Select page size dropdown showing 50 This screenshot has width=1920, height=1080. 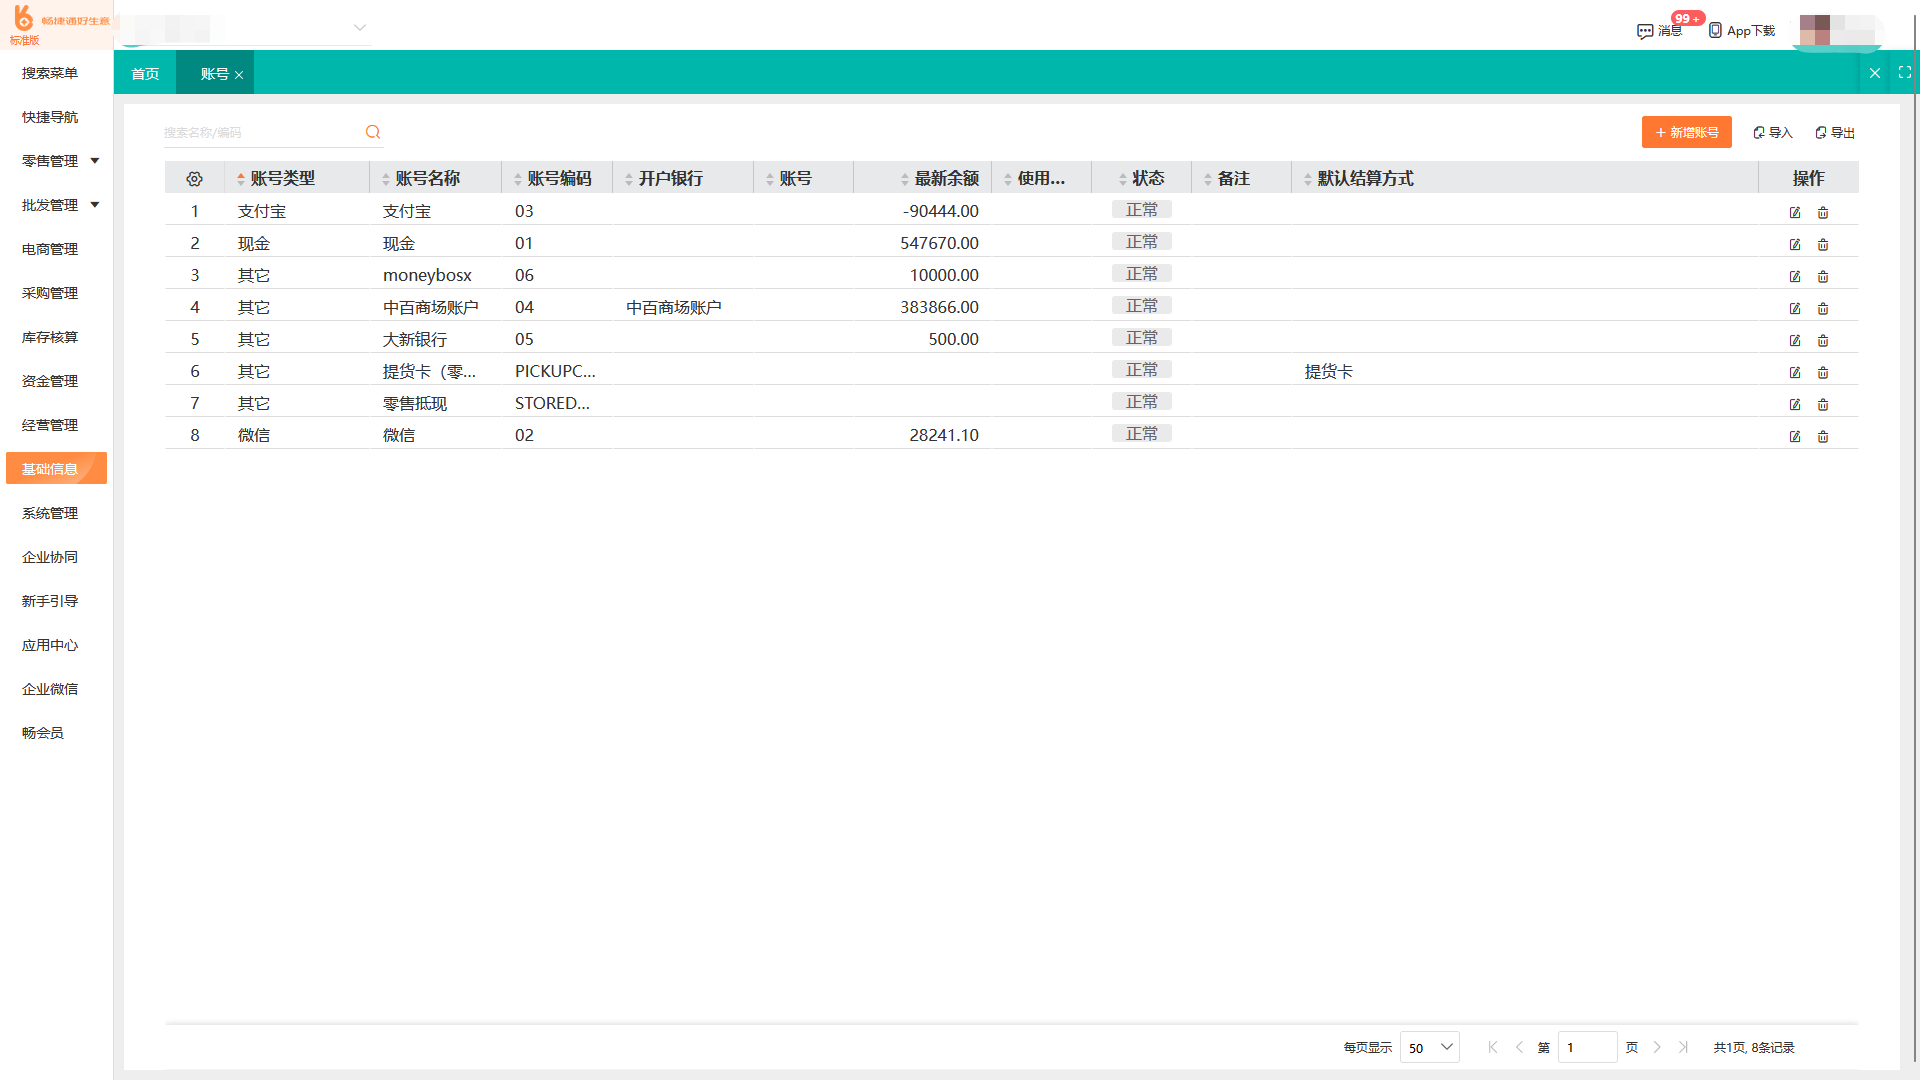pyautogui.click(x=1428, y=1047)
